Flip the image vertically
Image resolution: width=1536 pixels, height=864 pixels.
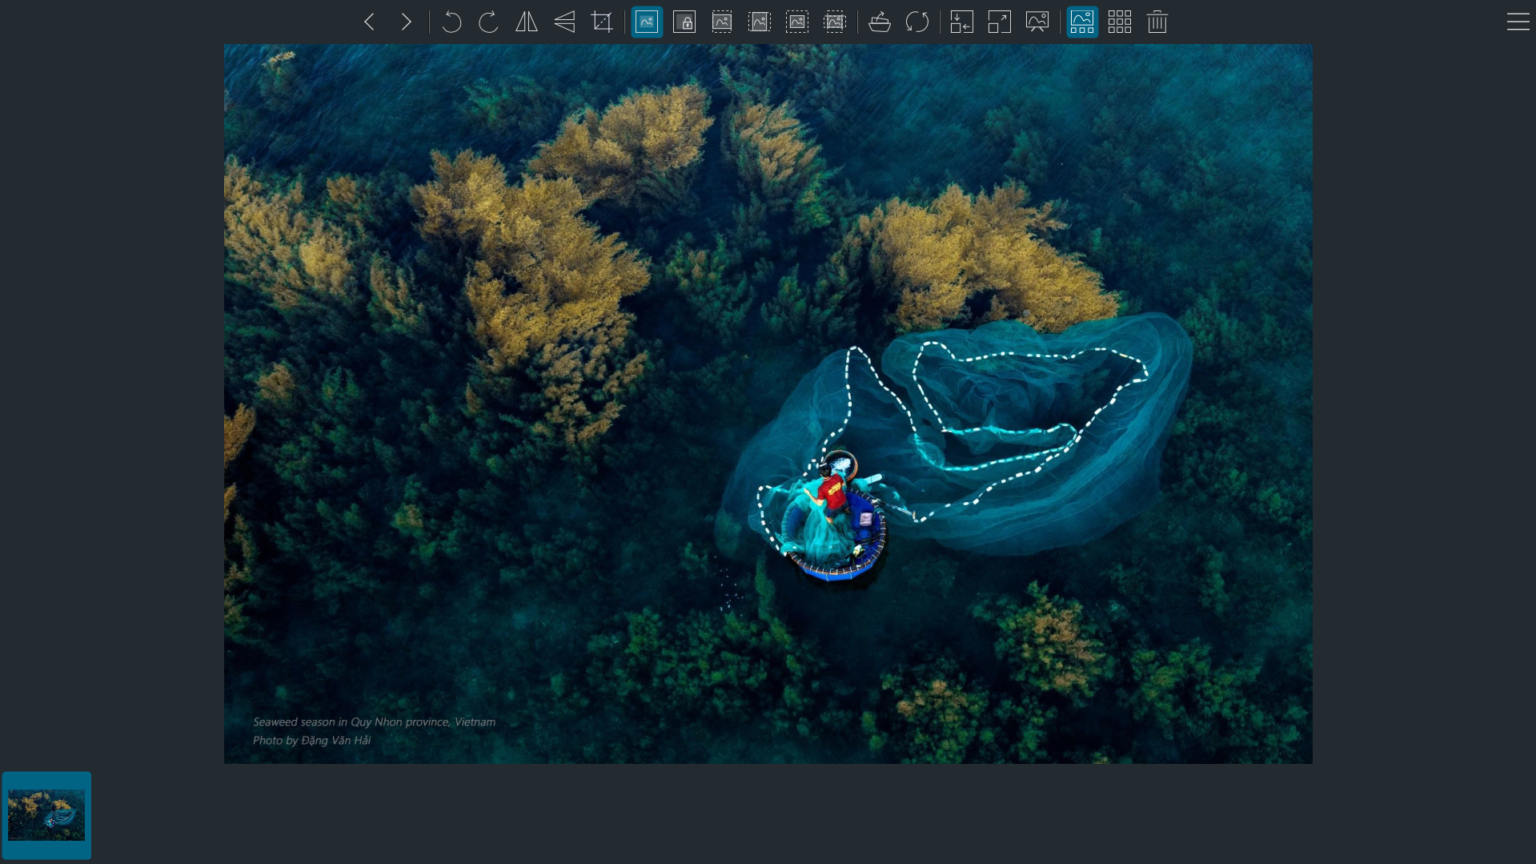pyautogui.click(x=564, y=21)
